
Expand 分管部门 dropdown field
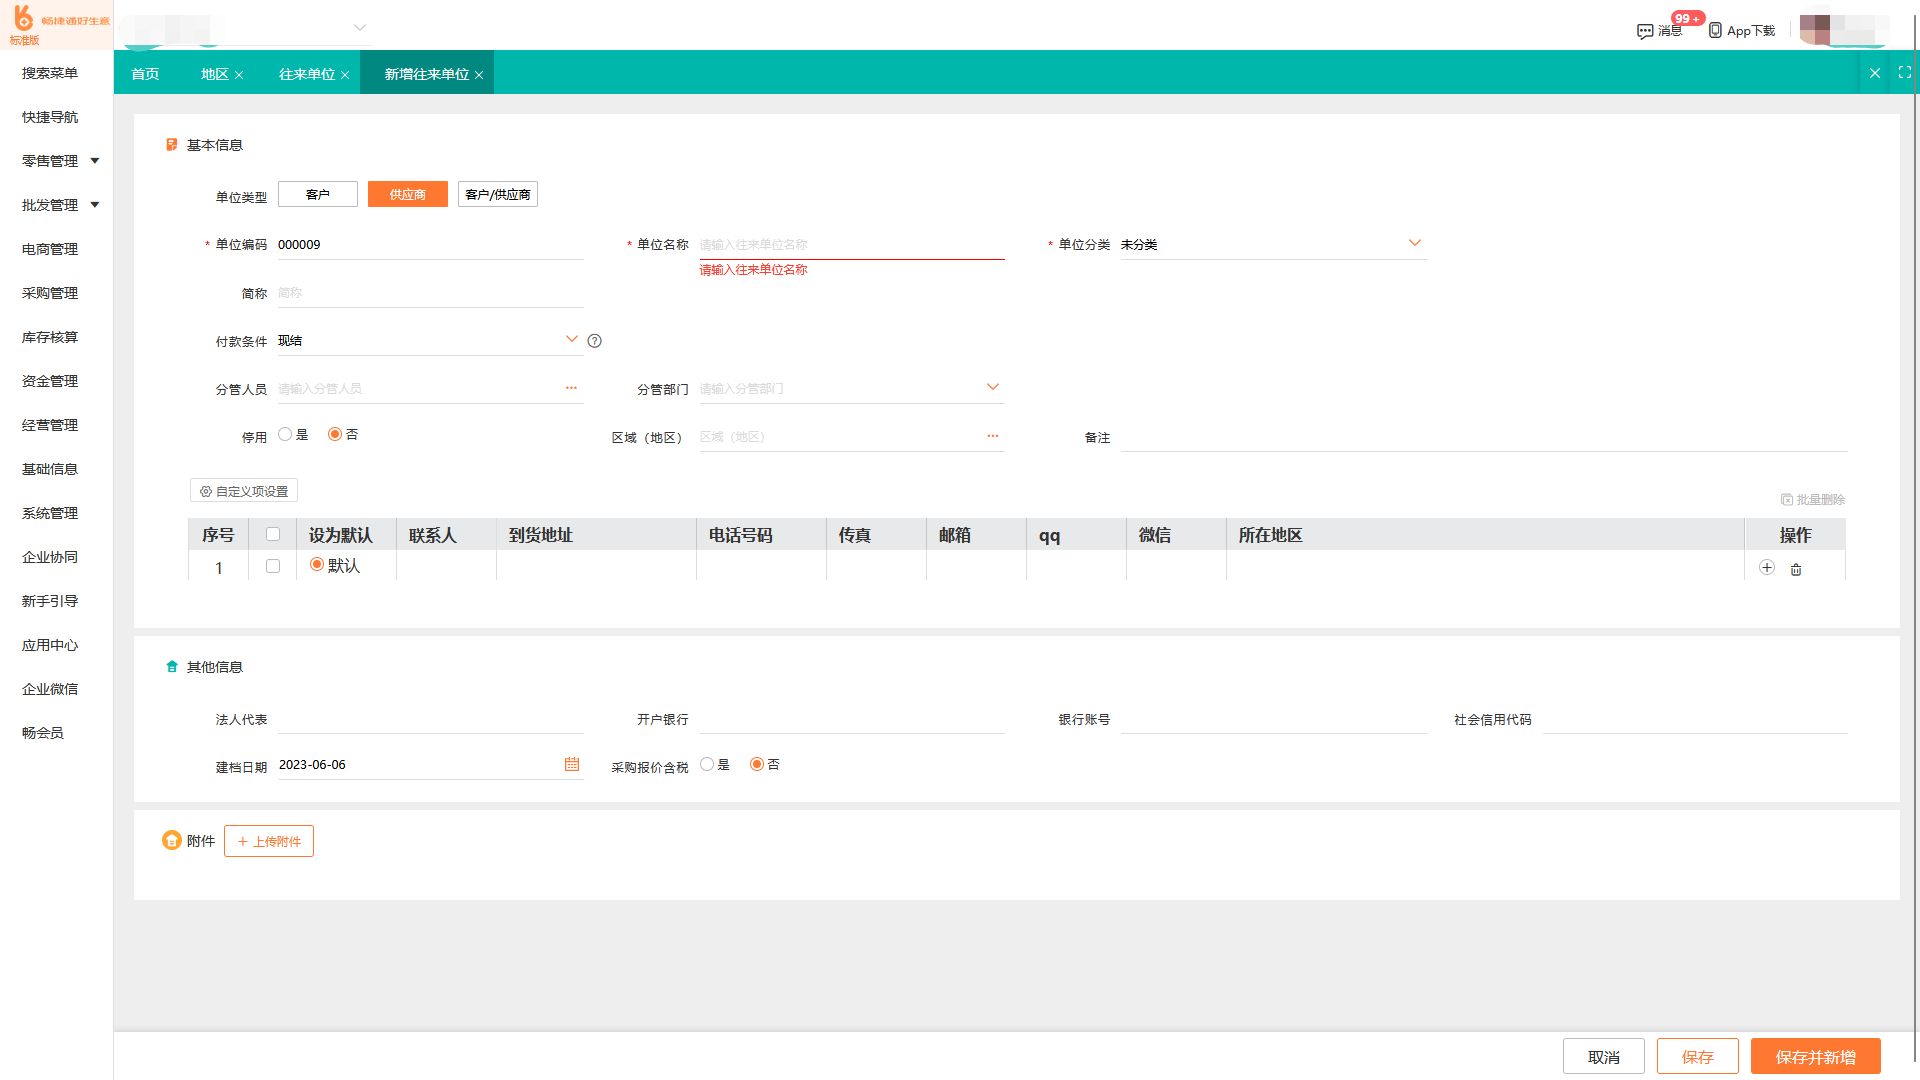point(993,388)
